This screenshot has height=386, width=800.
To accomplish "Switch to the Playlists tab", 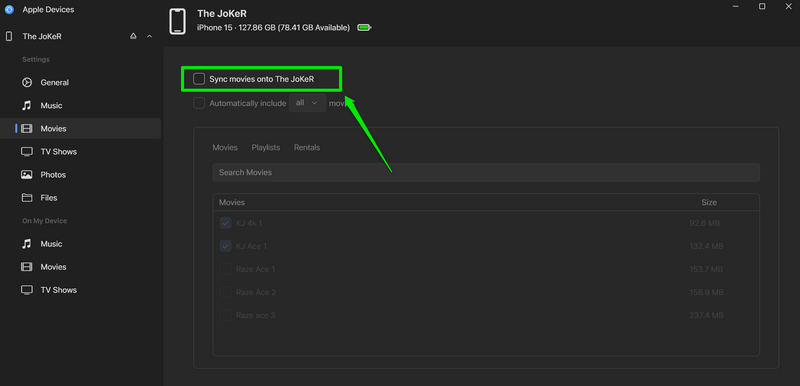I will (266, 147).
